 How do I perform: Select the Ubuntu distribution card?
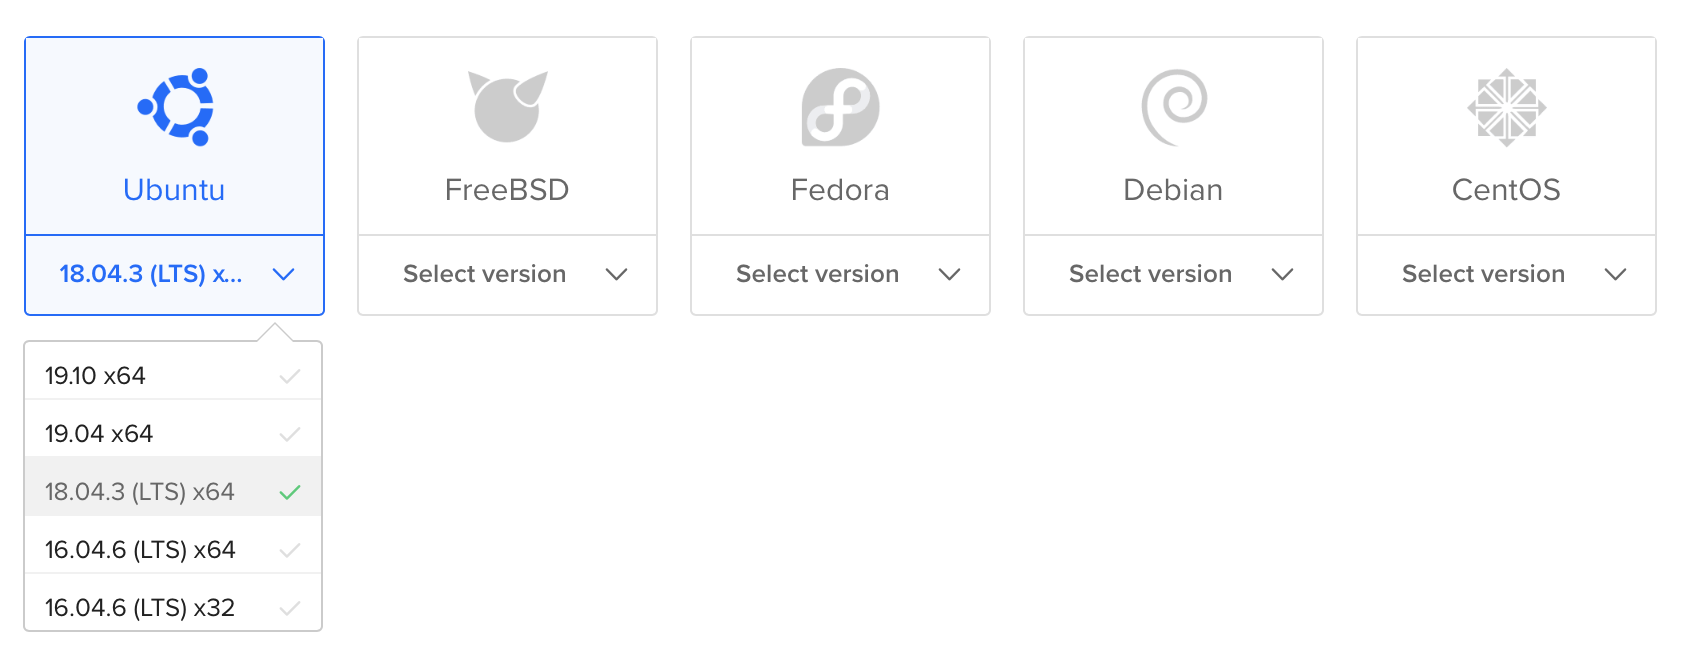(x=174, y=133)
